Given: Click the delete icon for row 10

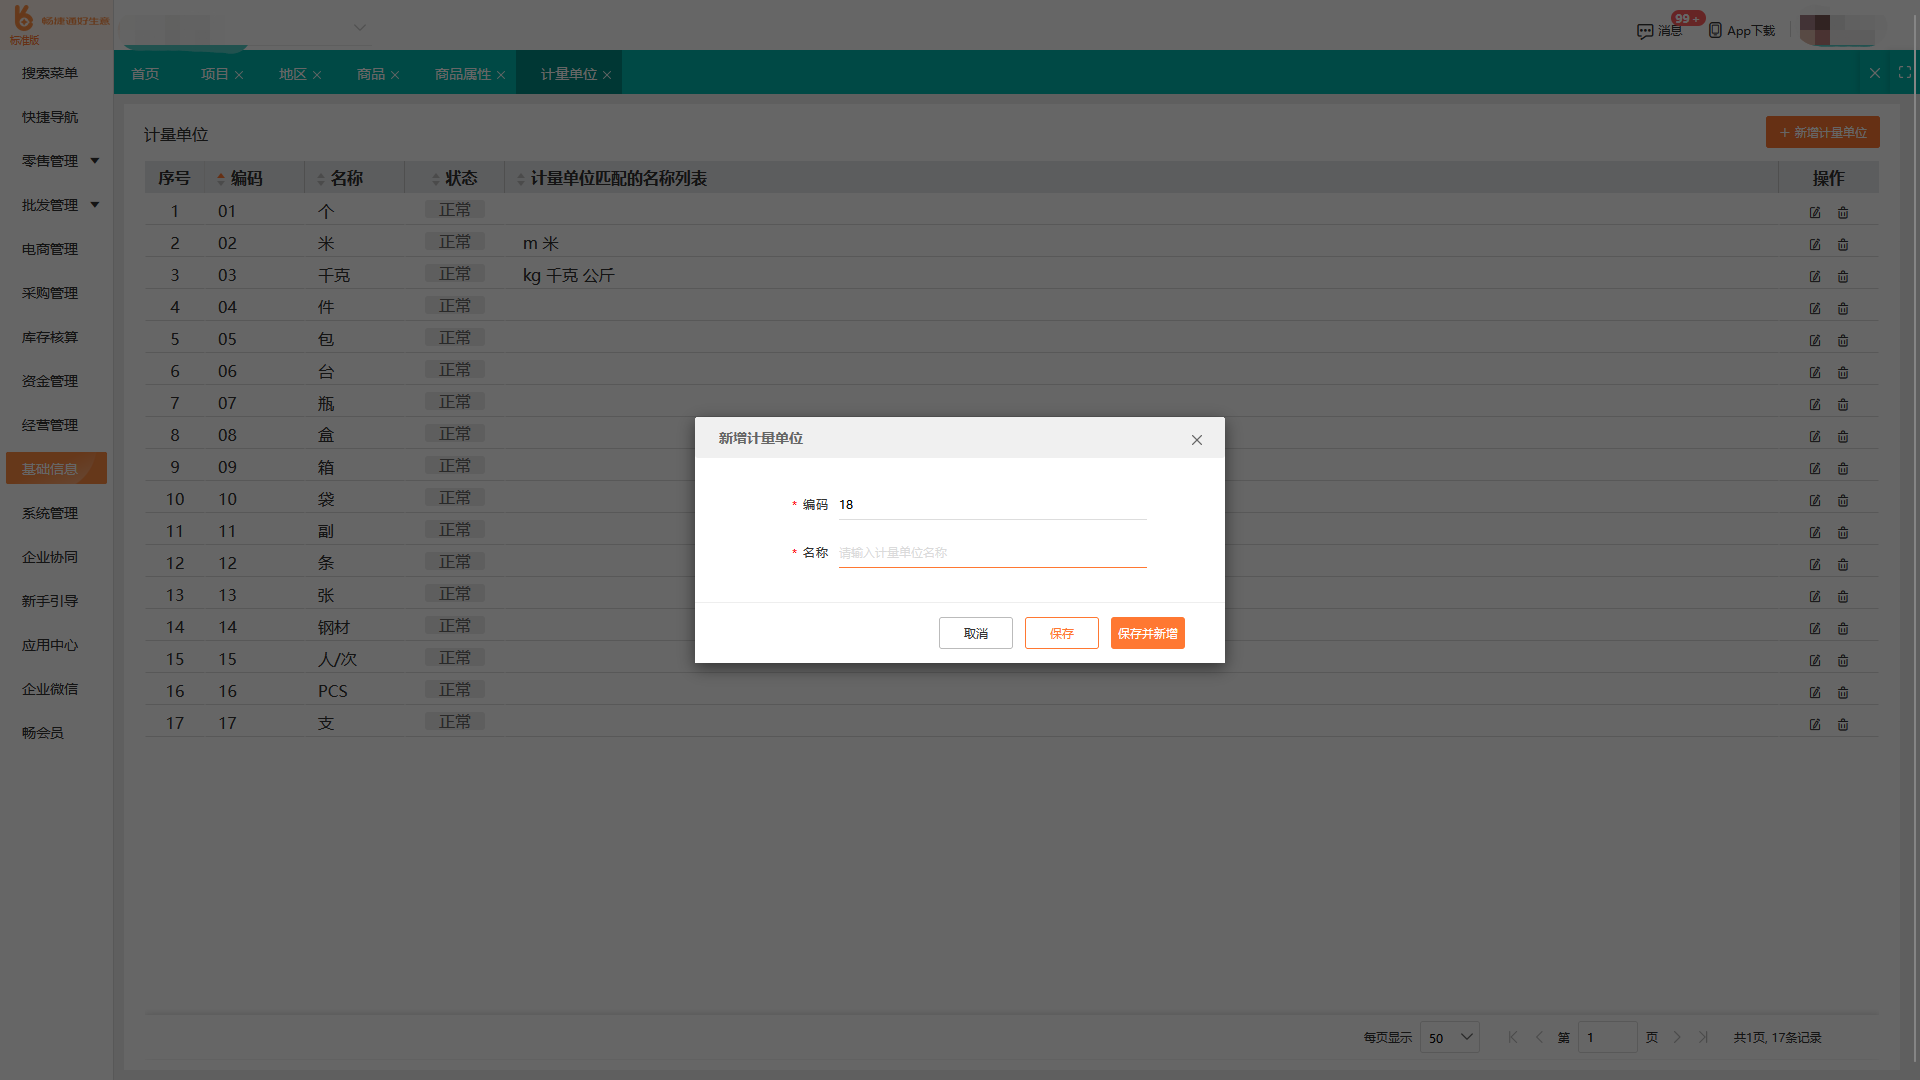Looking at the screenshot, I should coord(1844,500).
